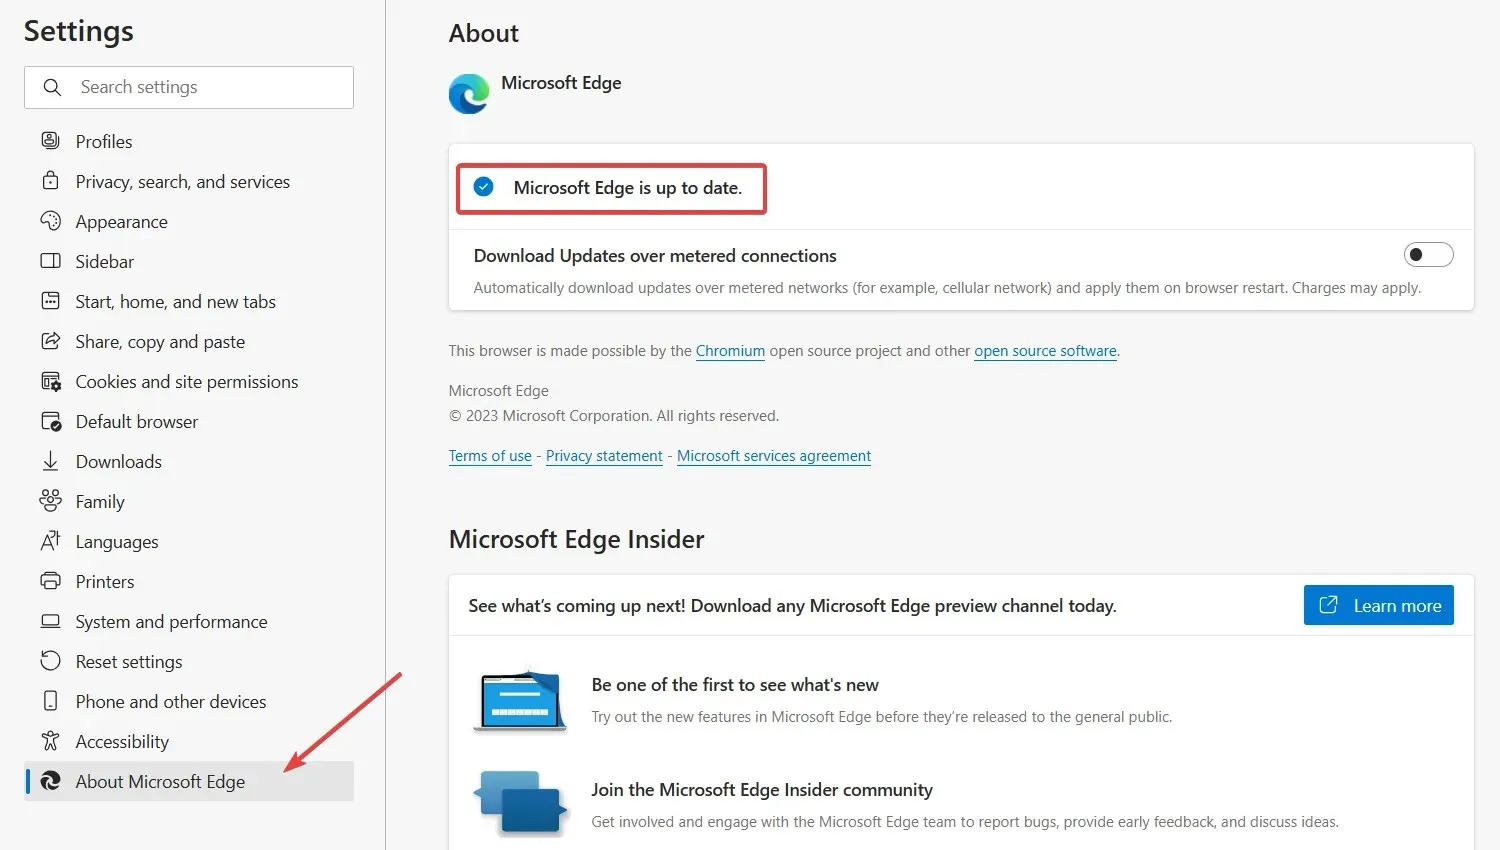
Task: Open Languages settings
Action: click(189, 541)
